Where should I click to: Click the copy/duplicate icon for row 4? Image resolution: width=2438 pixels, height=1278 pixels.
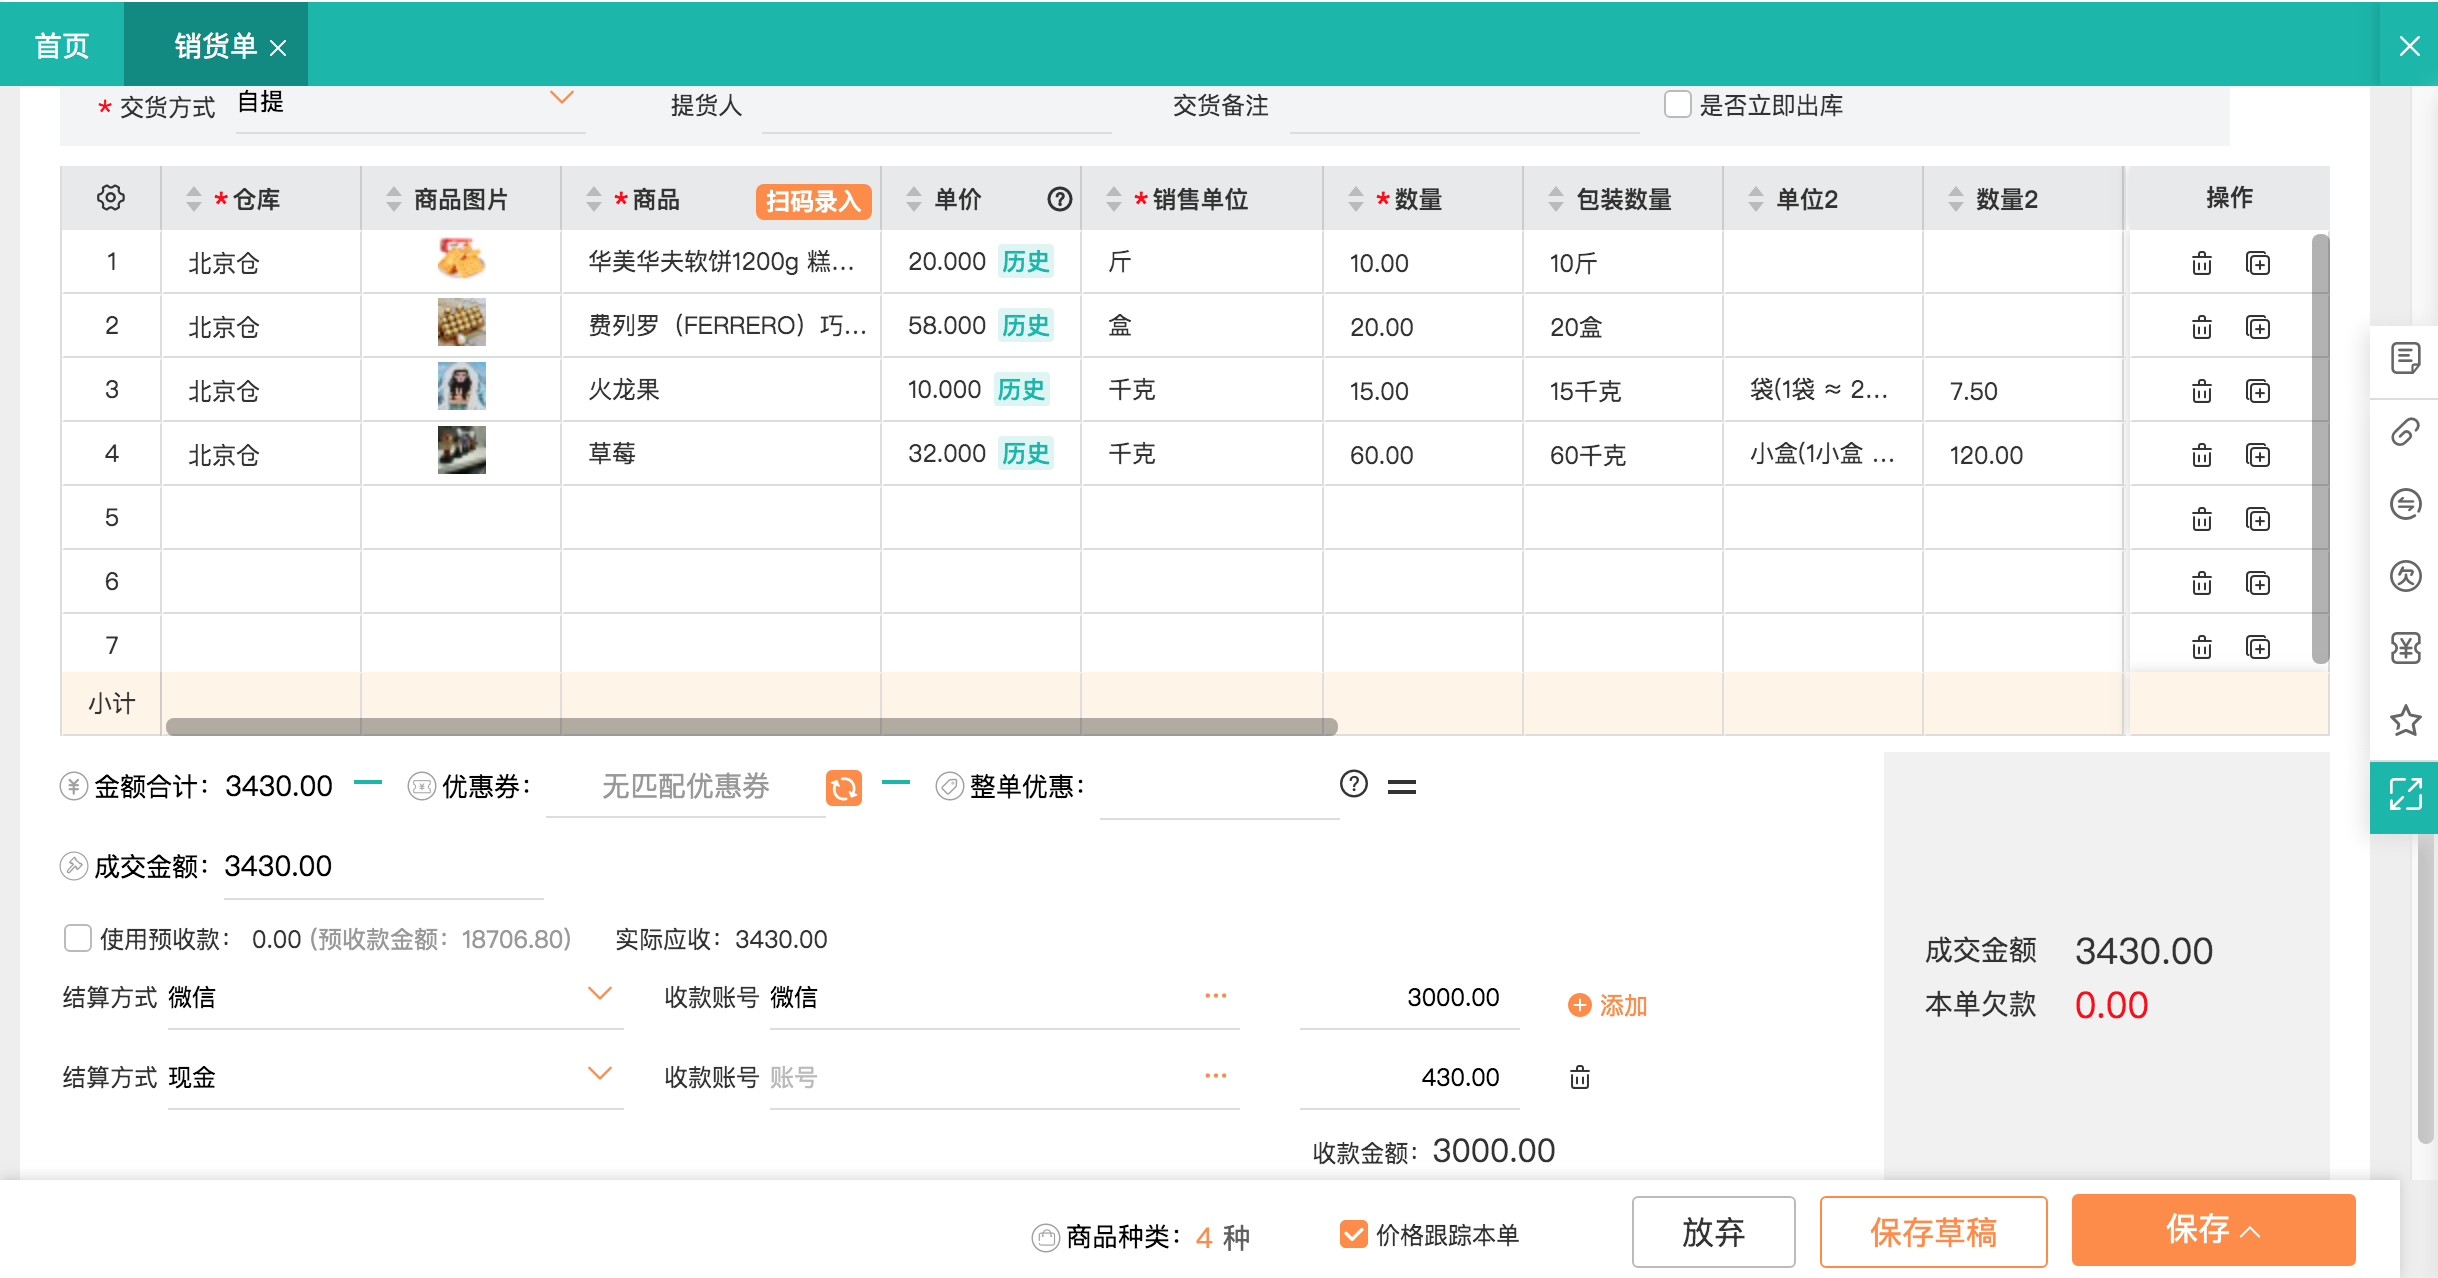click(x=2256, y=454)
